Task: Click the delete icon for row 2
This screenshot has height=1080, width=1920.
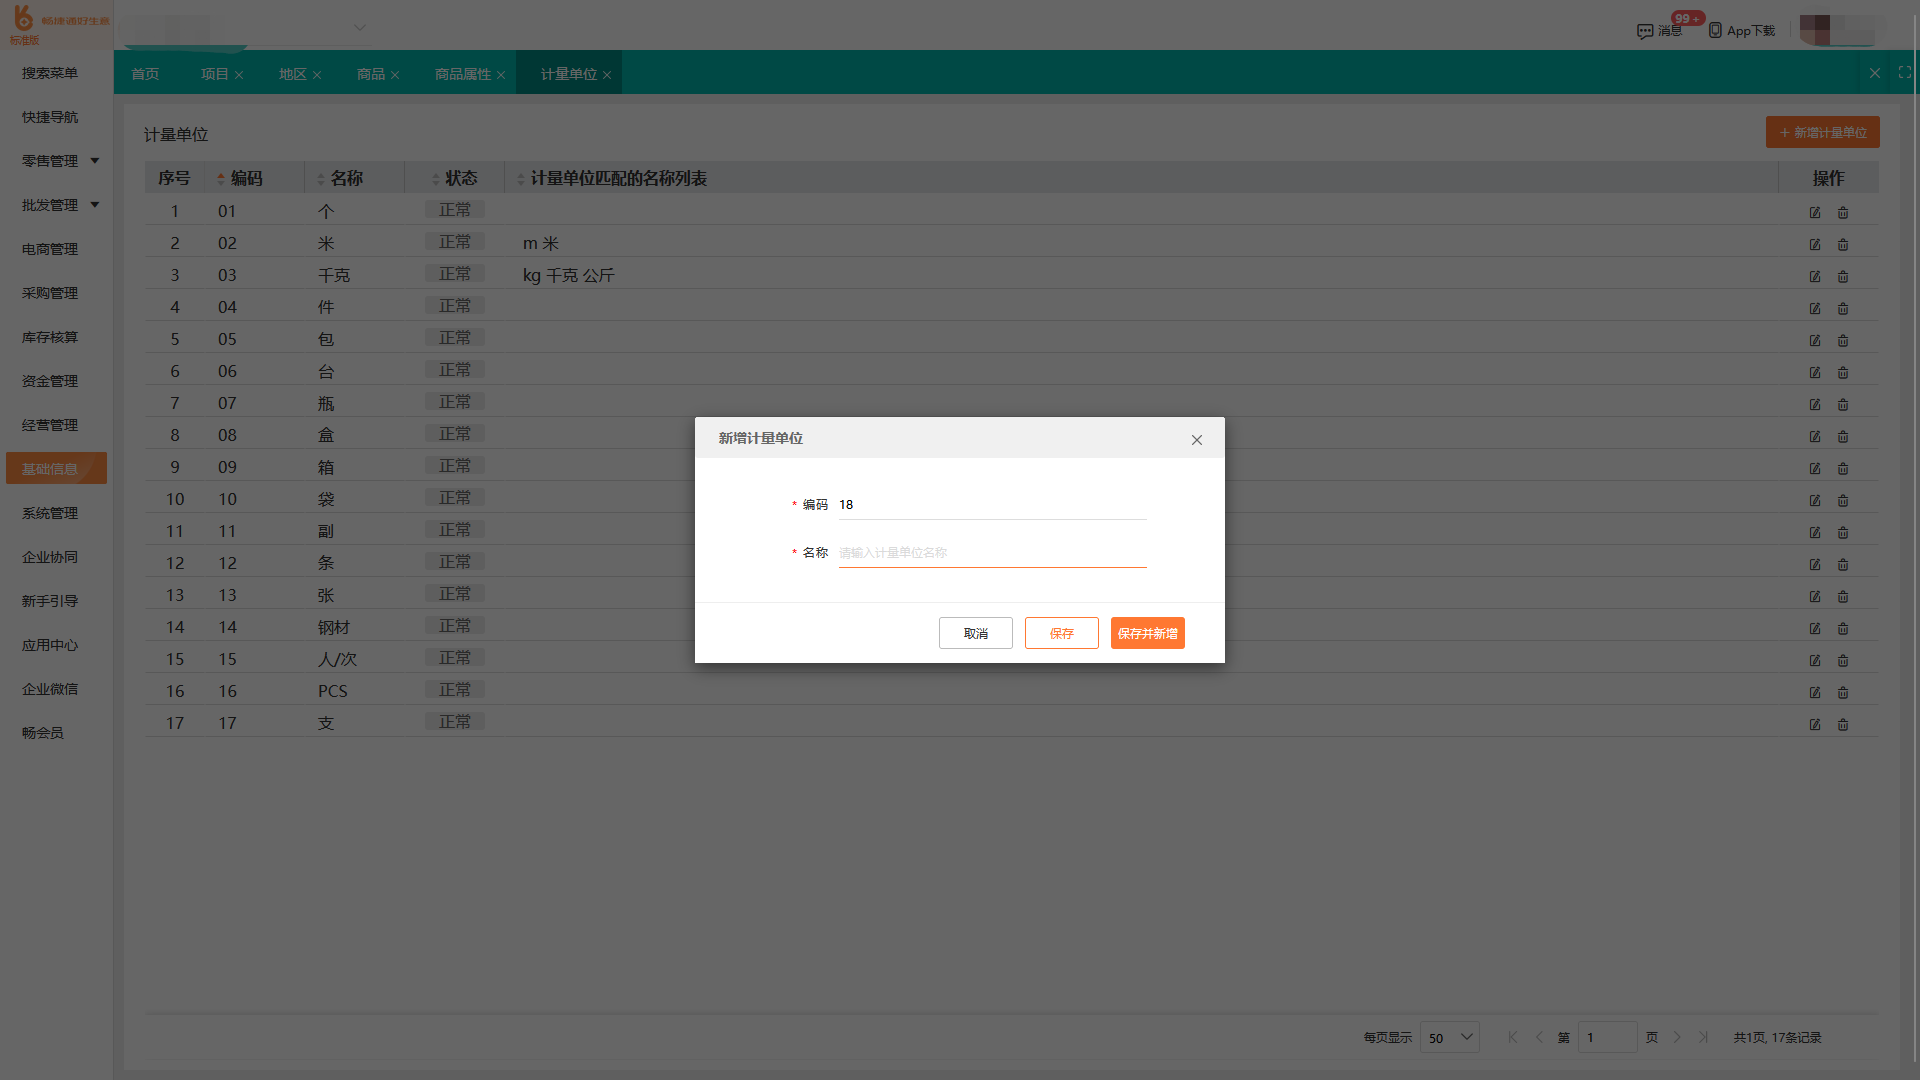Action: 1844,244
